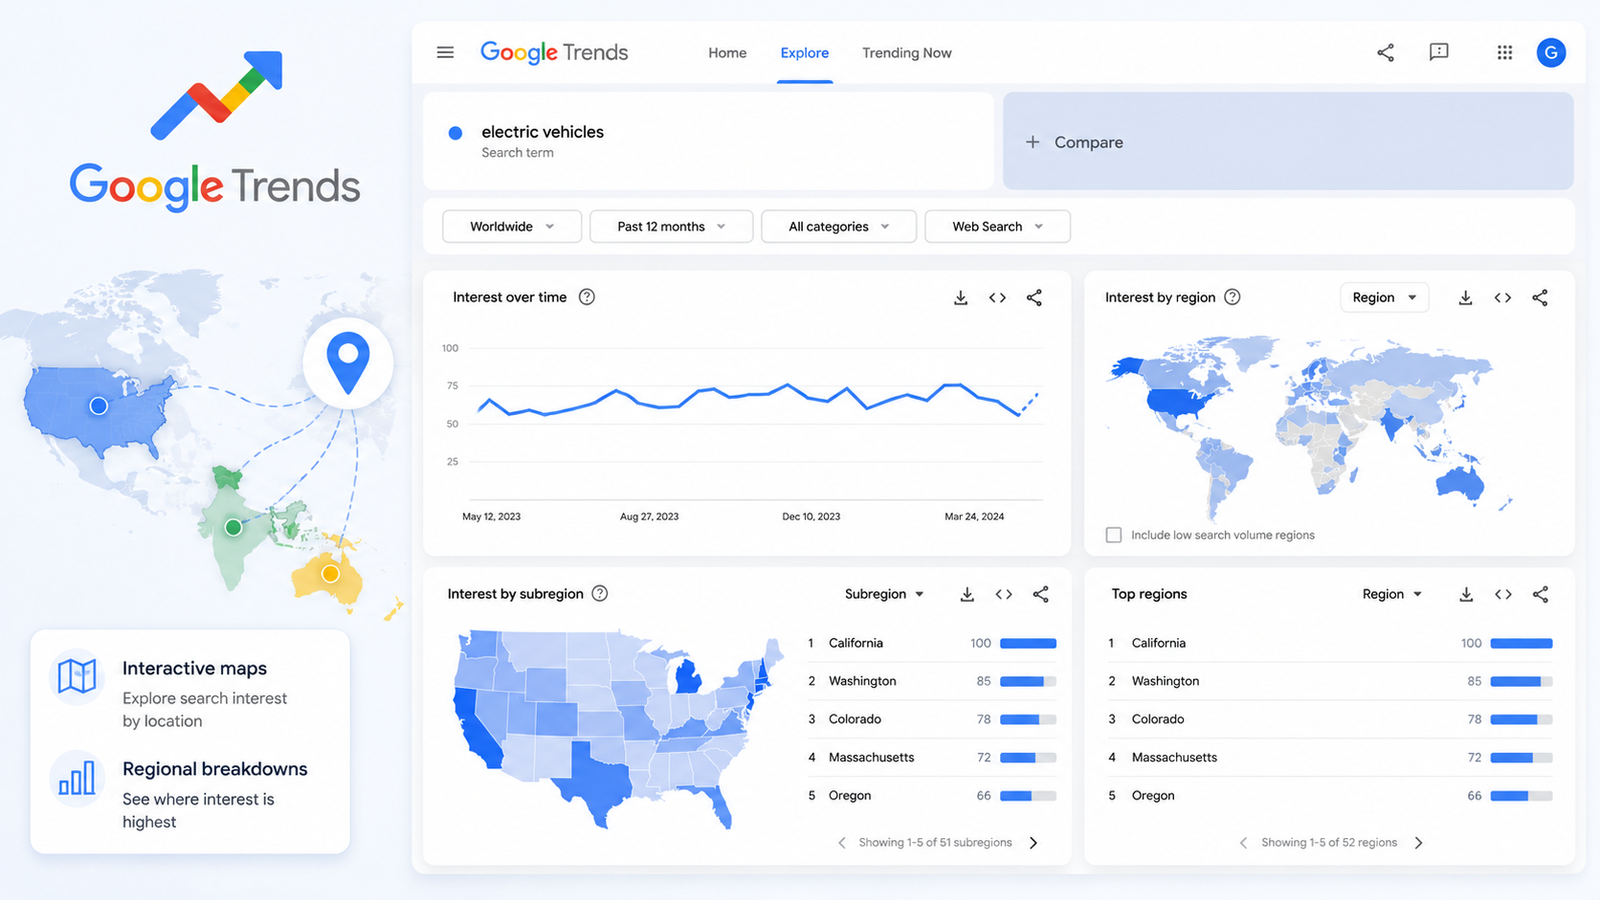Image resolution: width=1600 pixels, height=900 pixels.
Task: Open the Web Search type dropdown
Action: point(997,226)
